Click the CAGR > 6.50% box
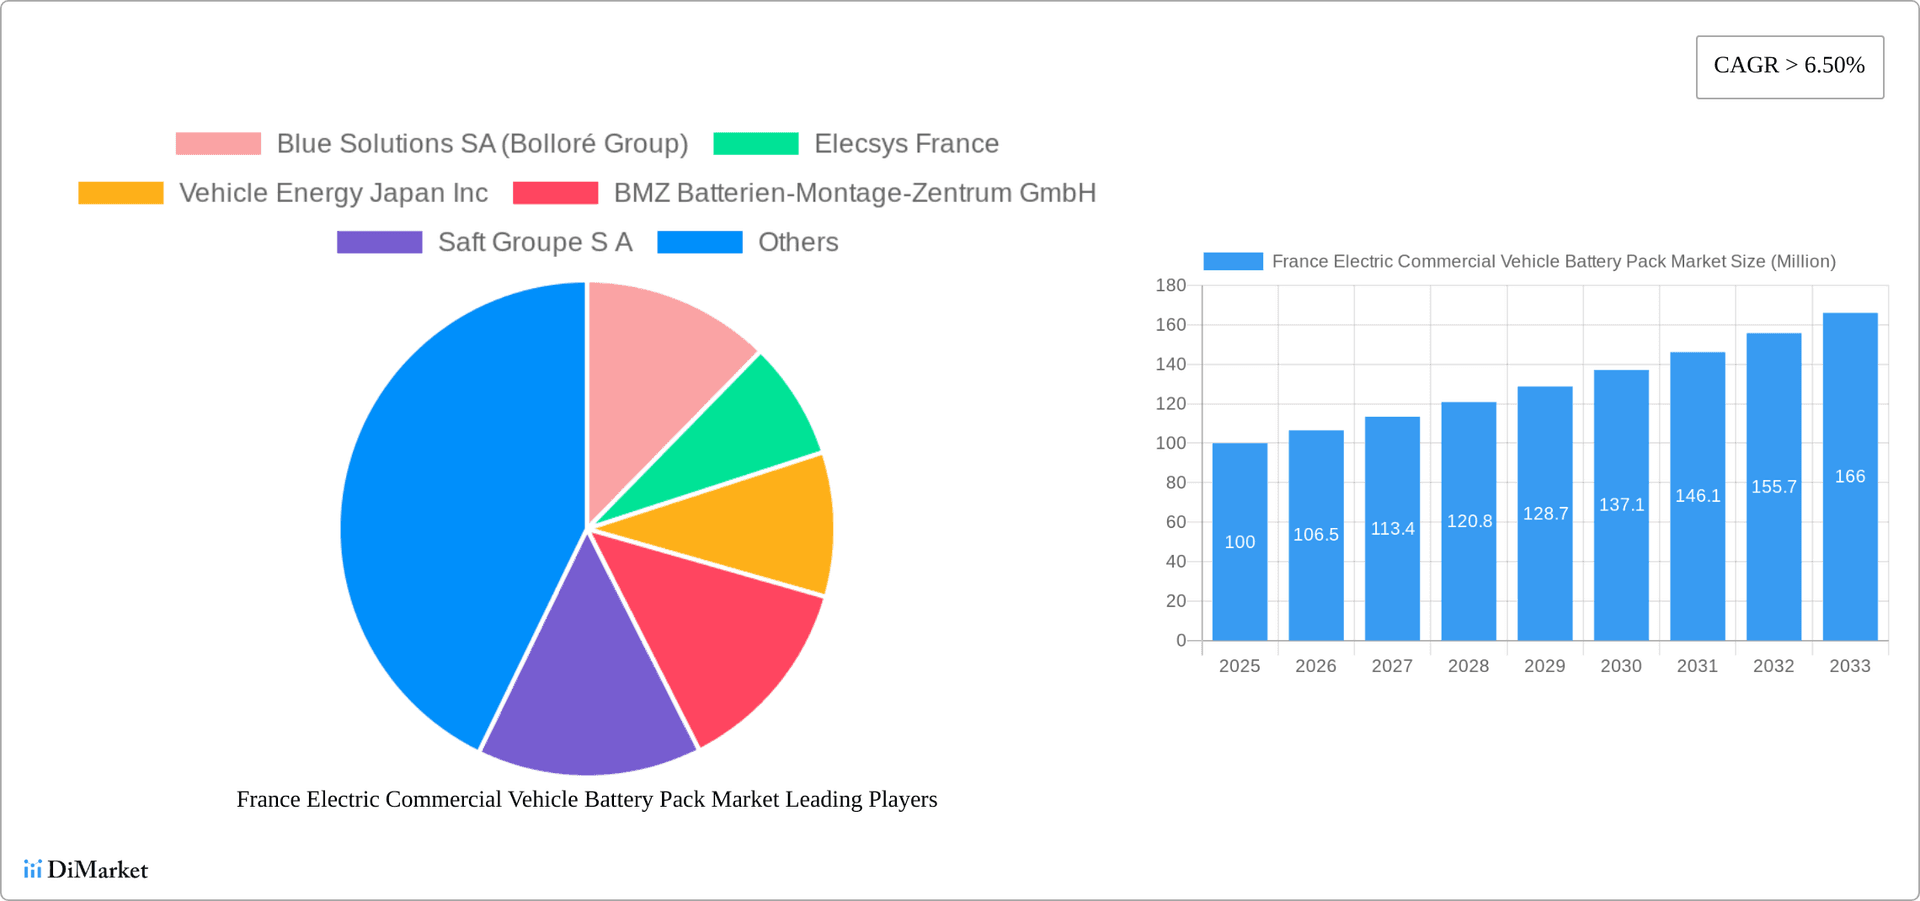 [x=1789, y=66]
